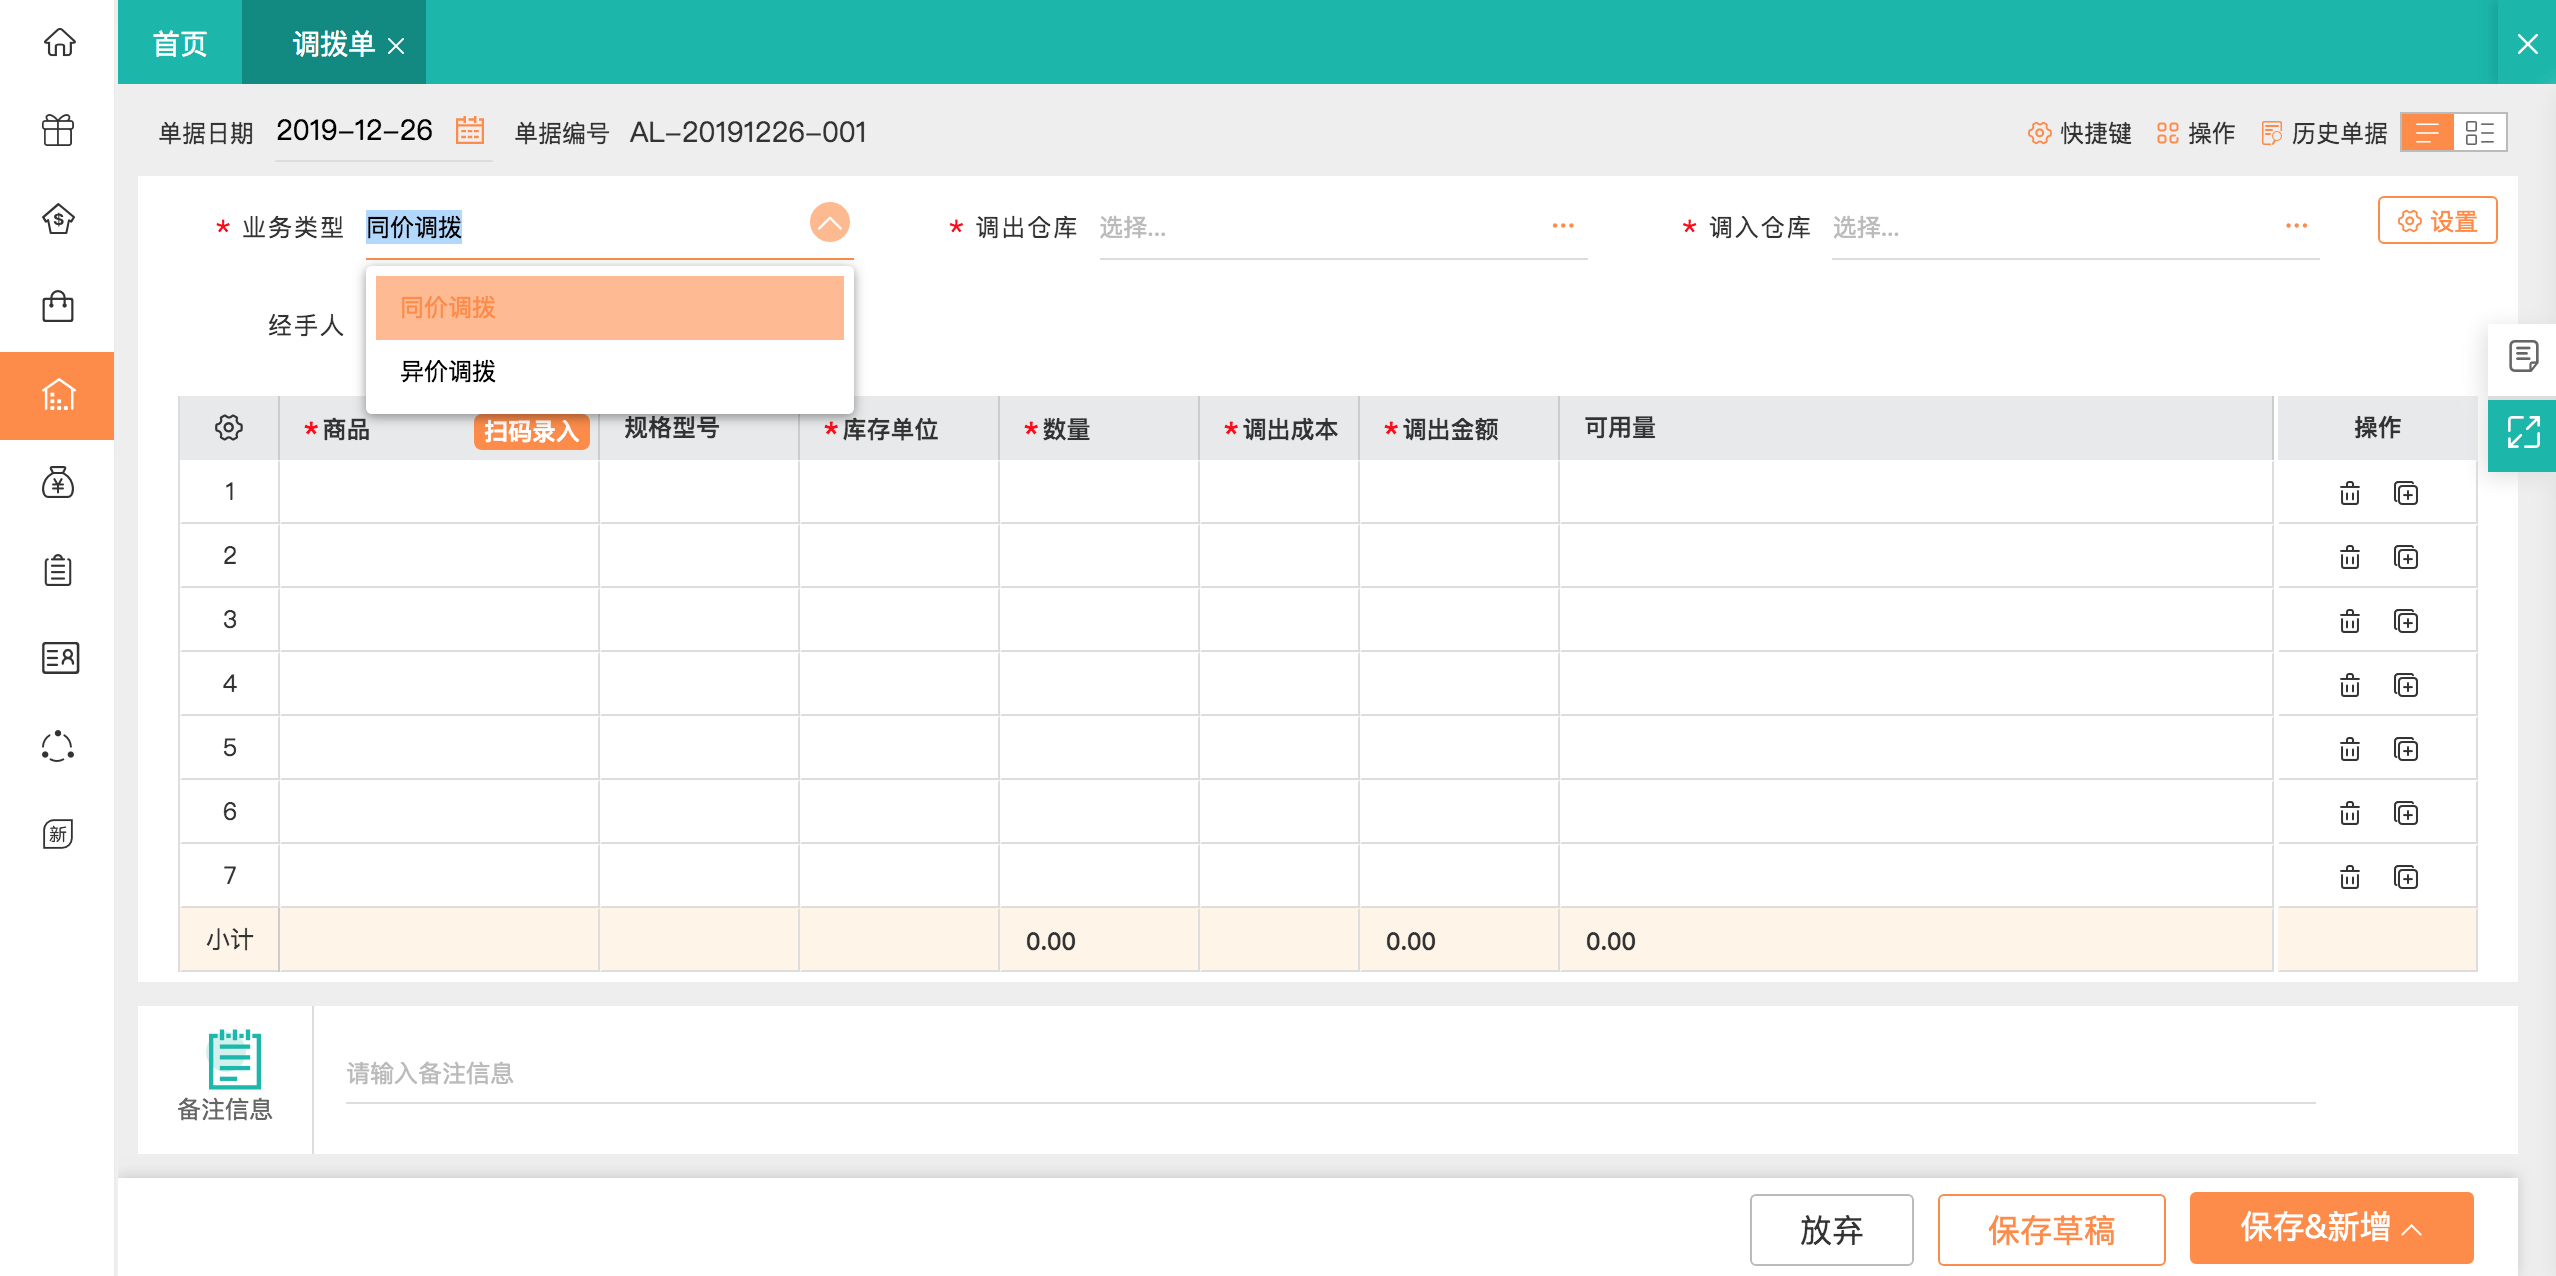Click 操作 operations menu

[2201, 132]
